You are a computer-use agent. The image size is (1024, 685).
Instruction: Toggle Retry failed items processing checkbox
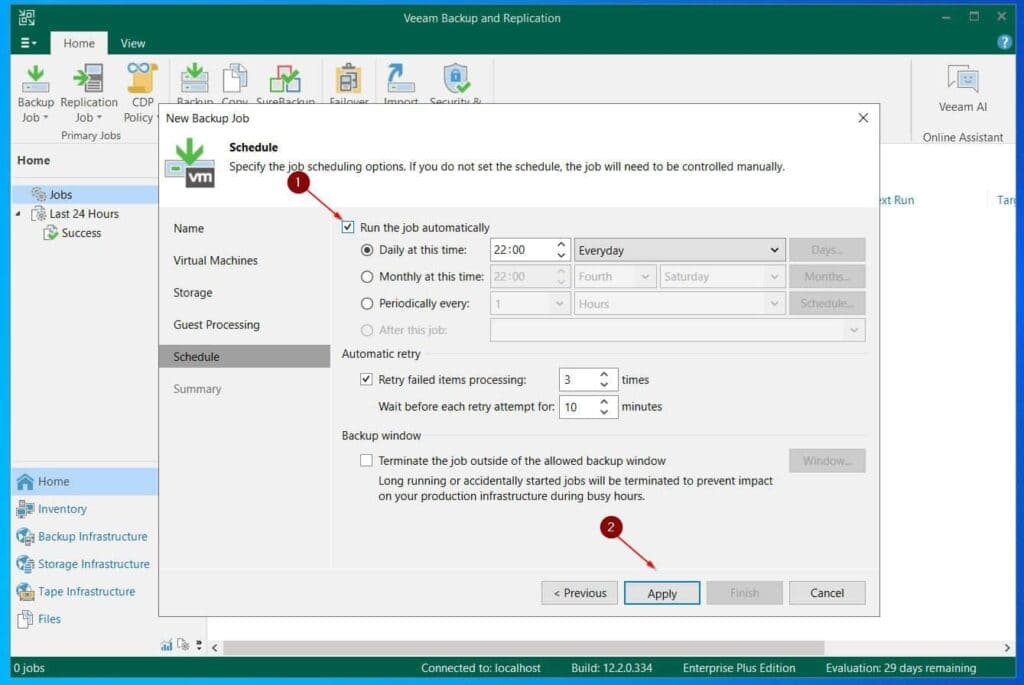pyautogui.click(x=366, y=379)
